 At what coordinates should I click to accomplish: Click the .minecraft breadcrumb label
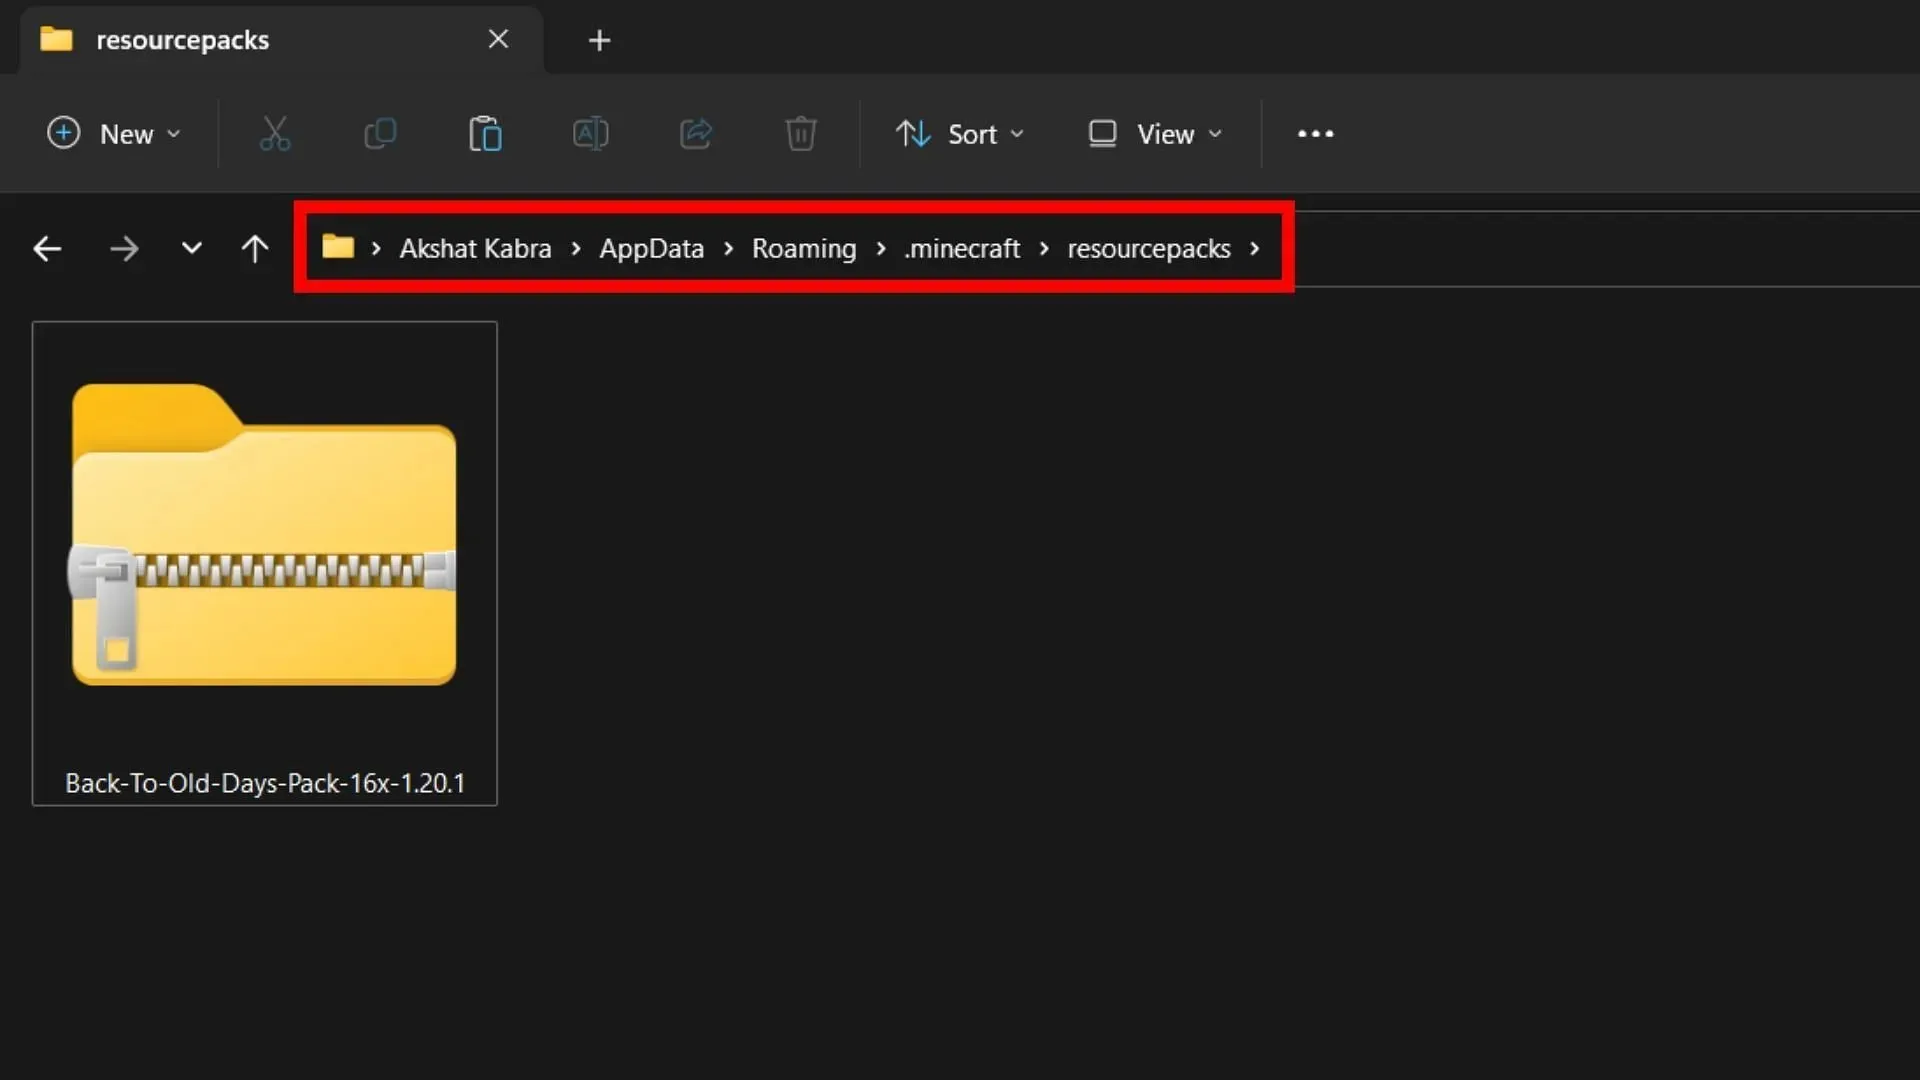tap(963, 248)
